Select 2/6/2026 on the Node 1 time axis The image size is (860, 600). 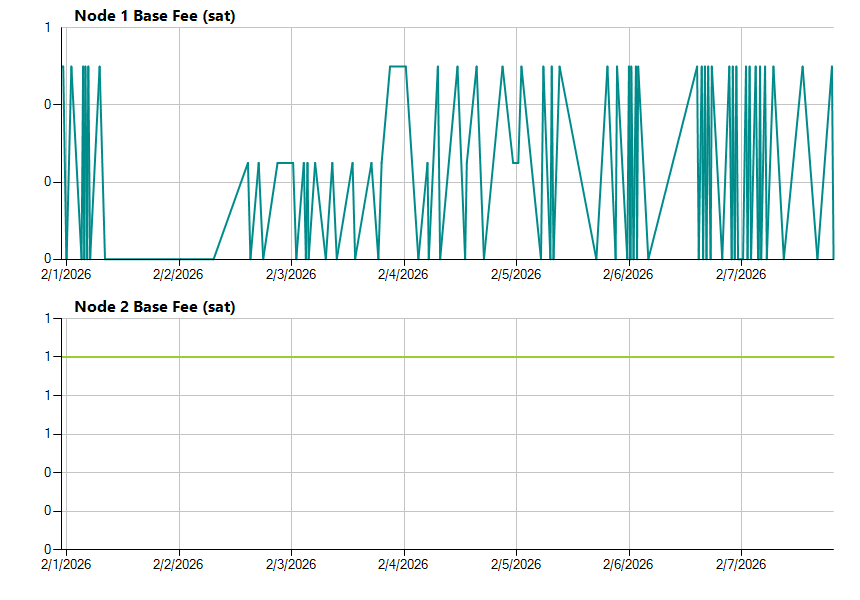tap(629, 274)
